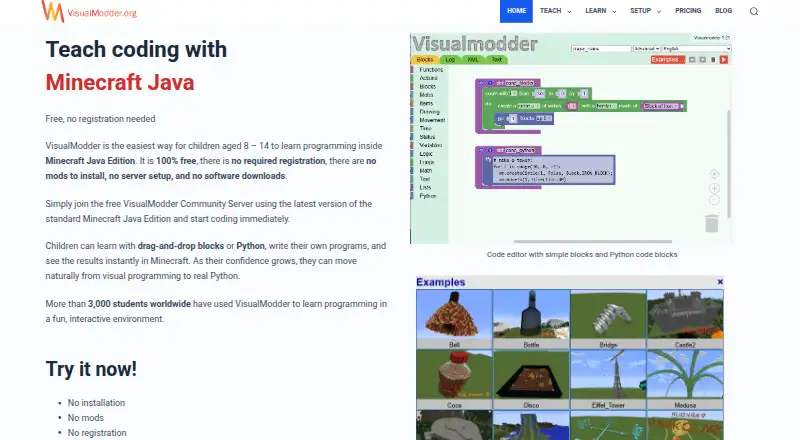The image size is (800, 440).
Task: Click the red run play icon in editor
Action: (723, 60)
